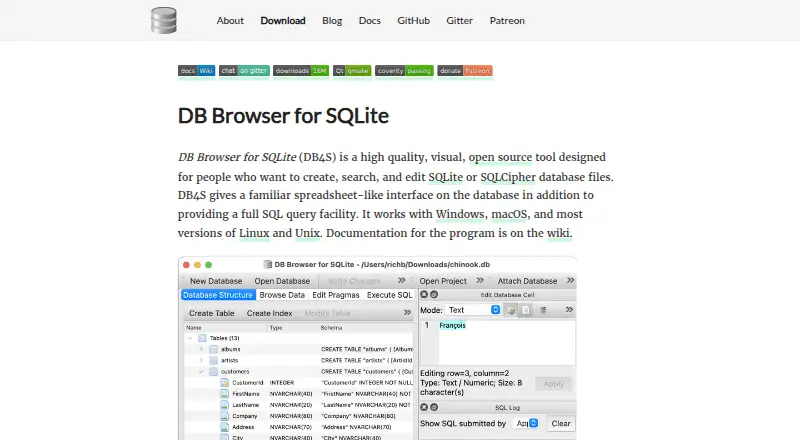
Task: Switch to the Browse Data tab
Action: [282, 295]
